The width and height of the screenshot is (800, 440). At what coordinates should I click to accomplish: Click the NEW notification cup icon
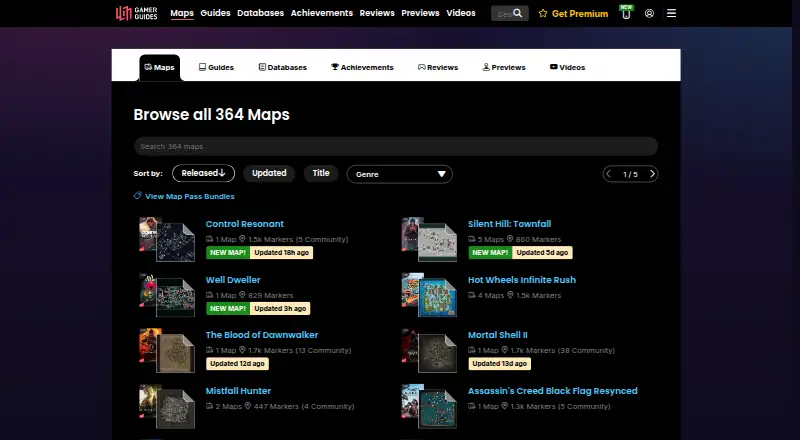[626, 12]
